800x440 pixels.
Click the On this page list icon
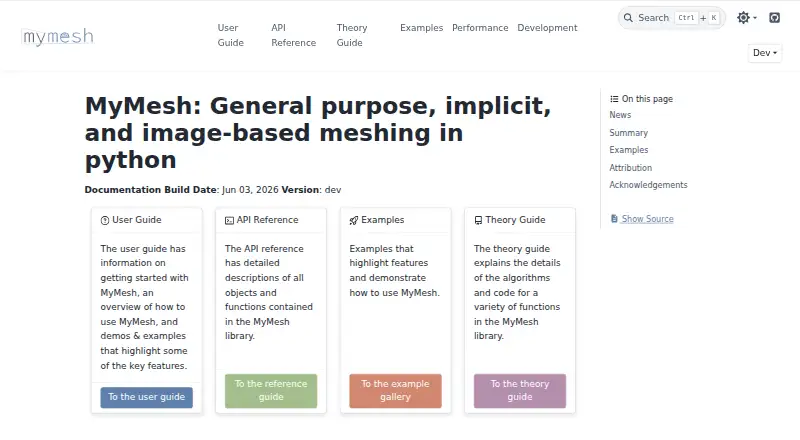click(614, 99)
